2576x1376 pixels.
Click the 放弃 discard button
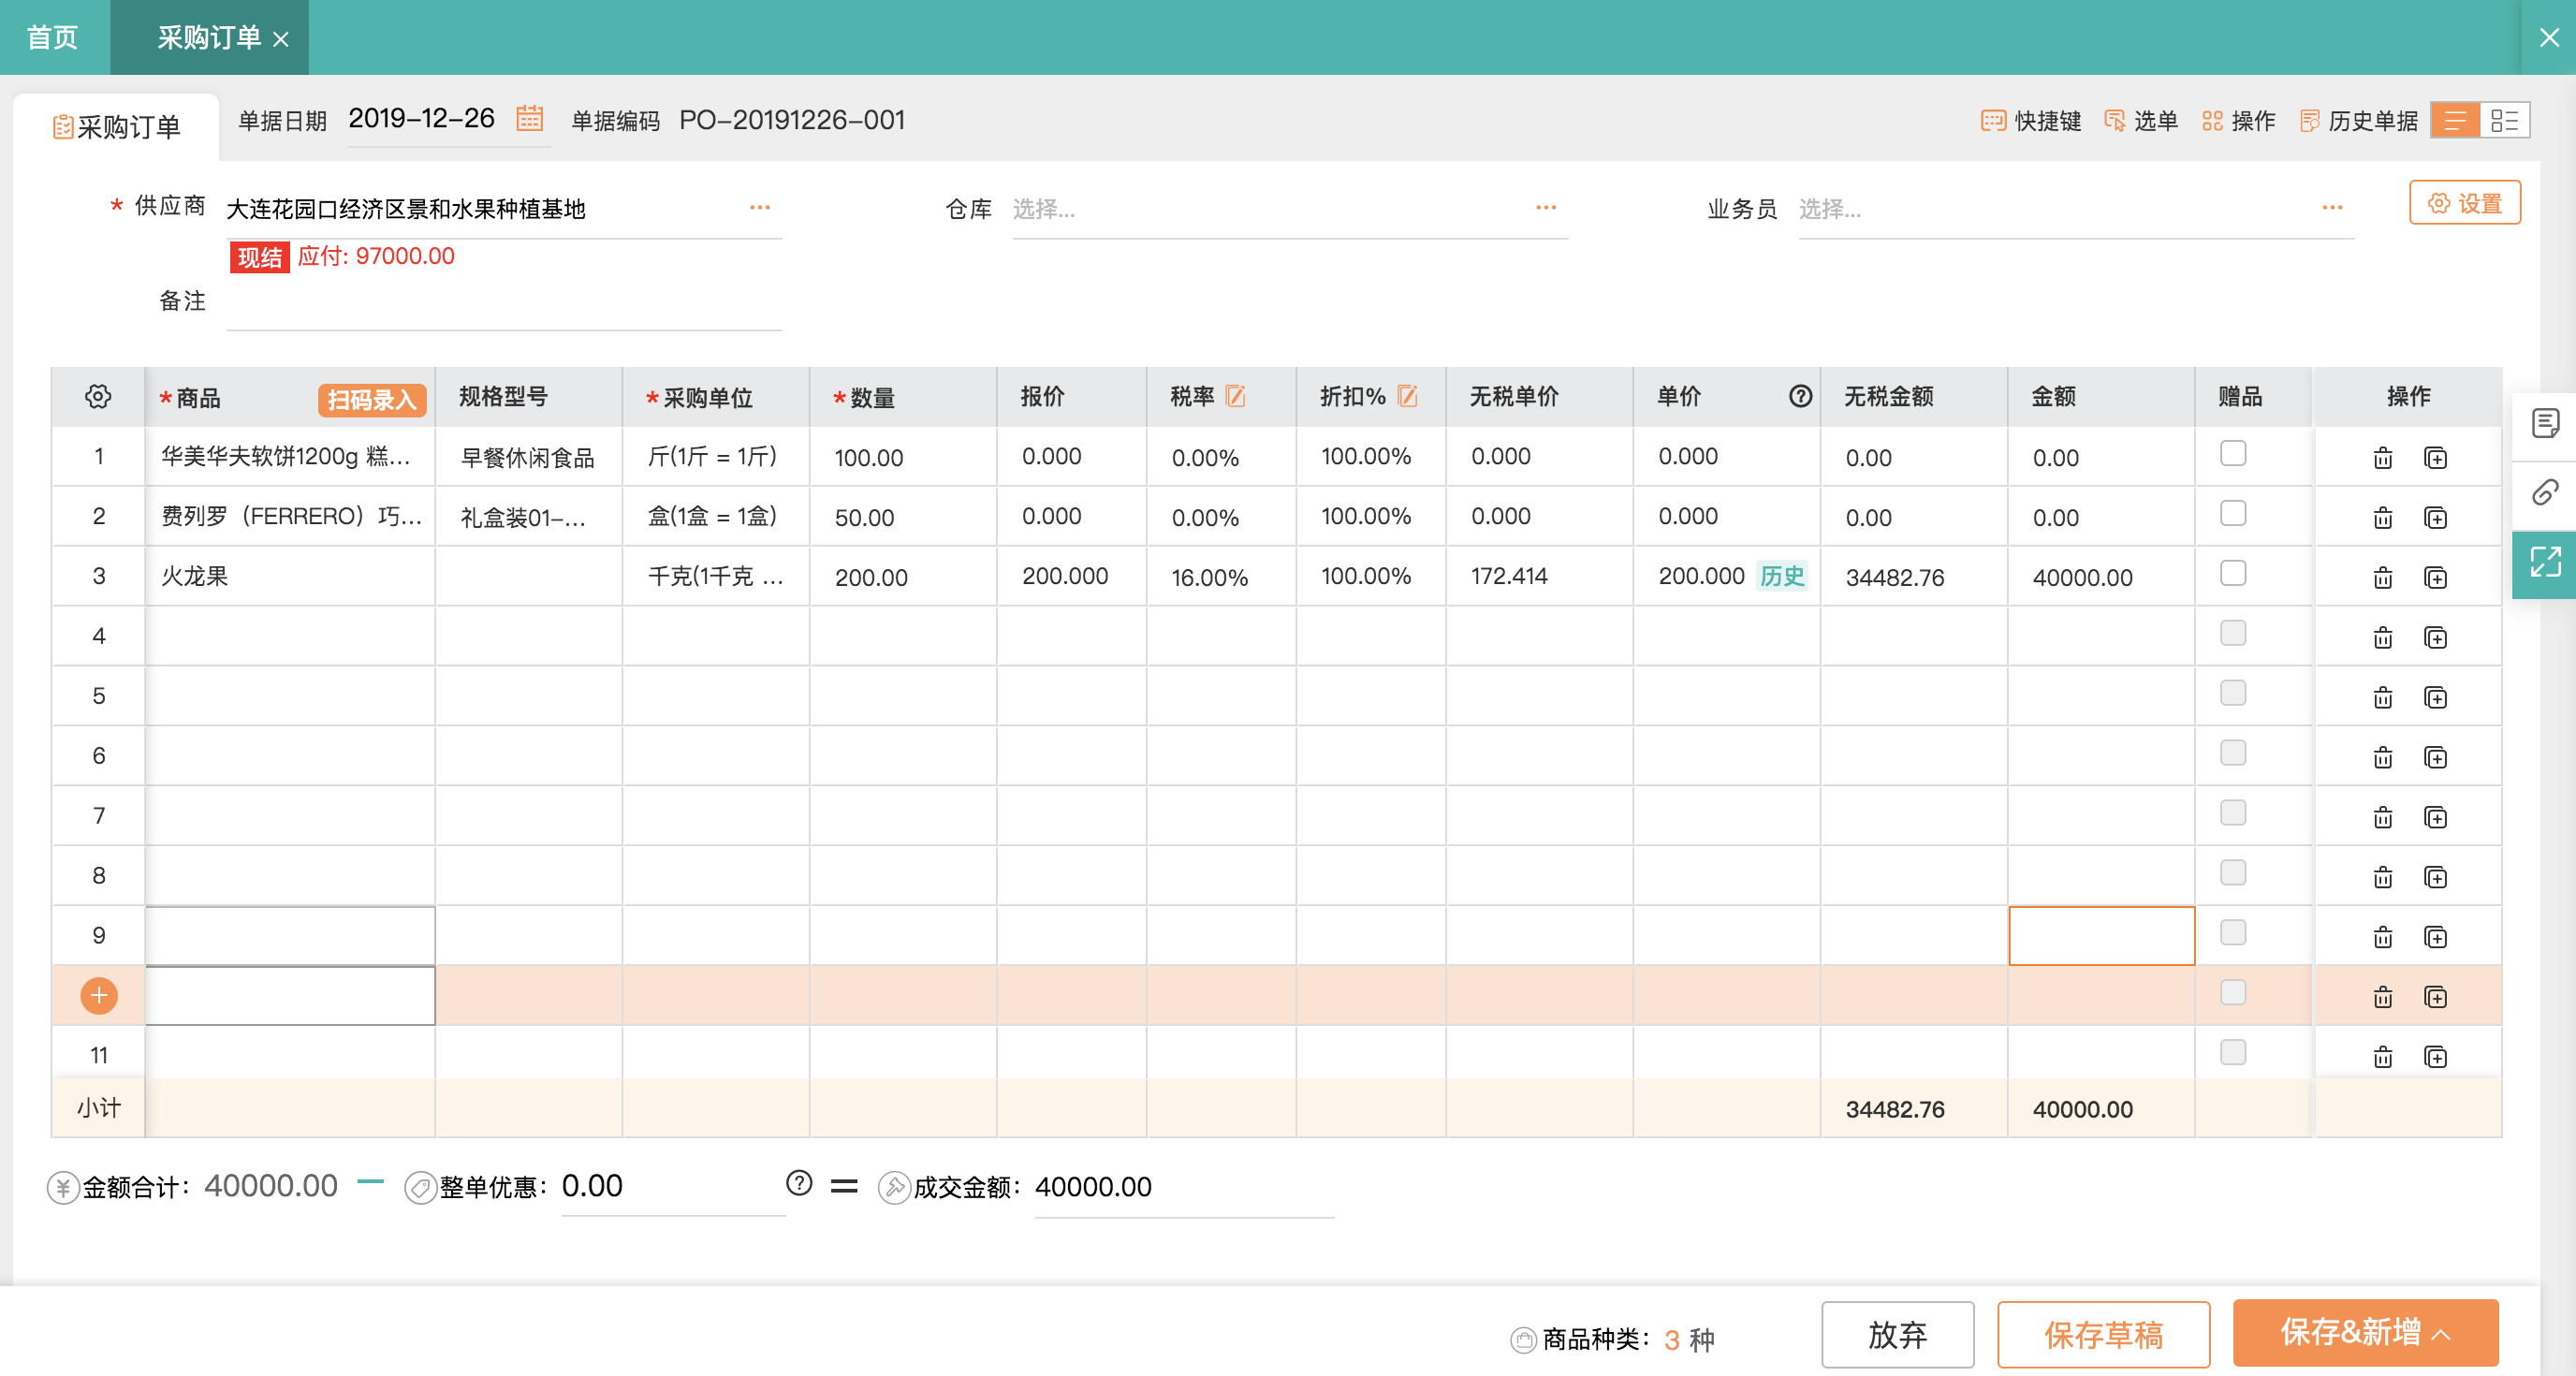click(x=1895, y=1326)
